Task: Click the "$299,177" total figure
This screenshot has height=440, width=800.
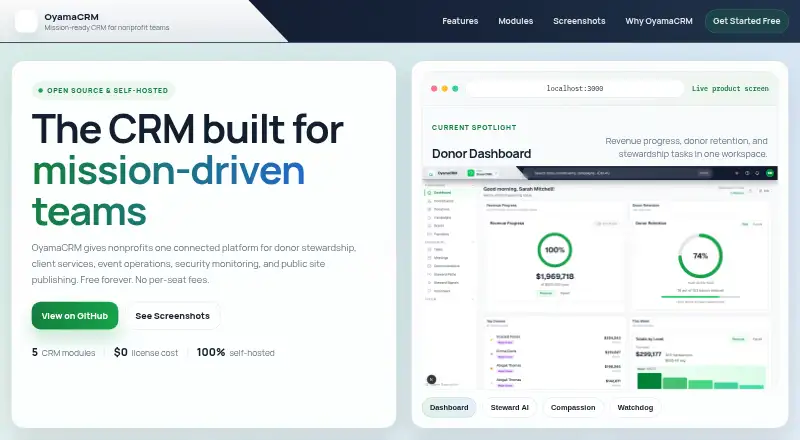Action: click(x=648, y=354)
